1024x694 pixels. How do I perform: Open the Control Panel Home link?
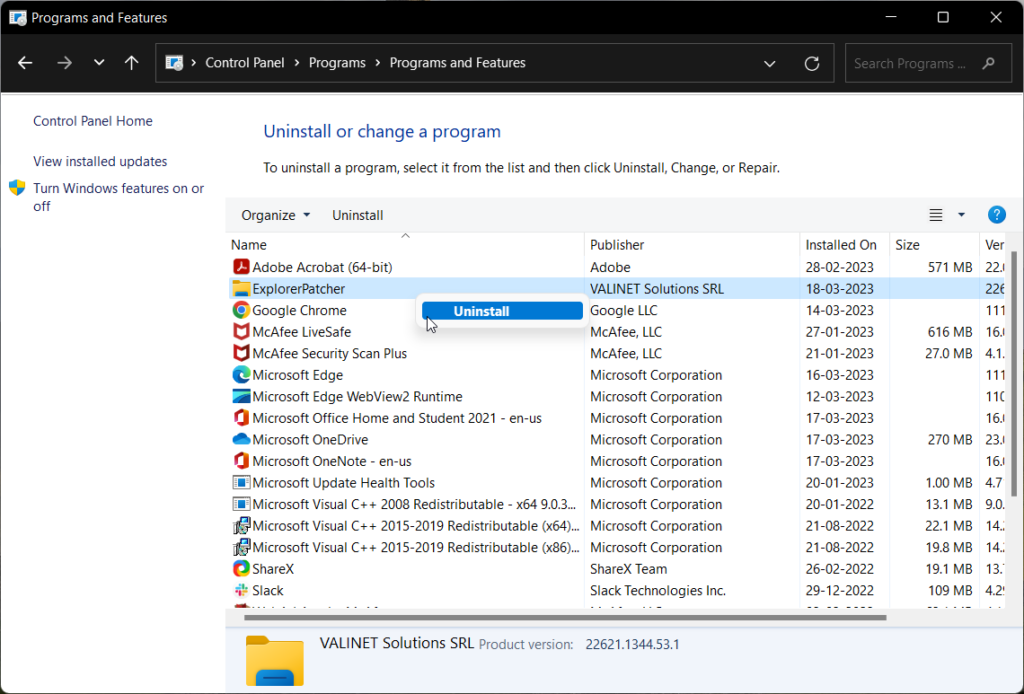[93, 121]
